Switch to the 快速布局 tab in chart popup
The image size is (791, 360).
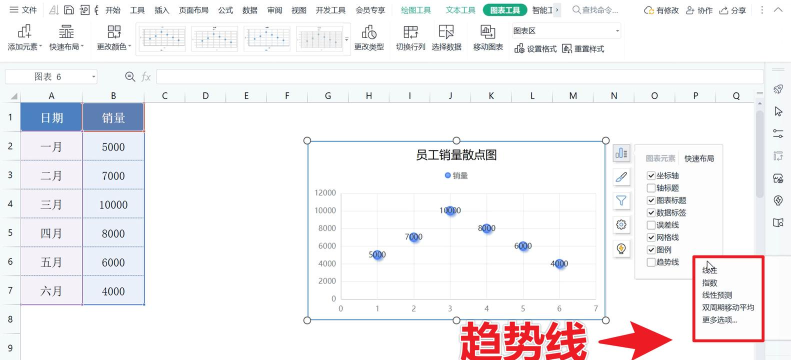click(x=699, y=158)
